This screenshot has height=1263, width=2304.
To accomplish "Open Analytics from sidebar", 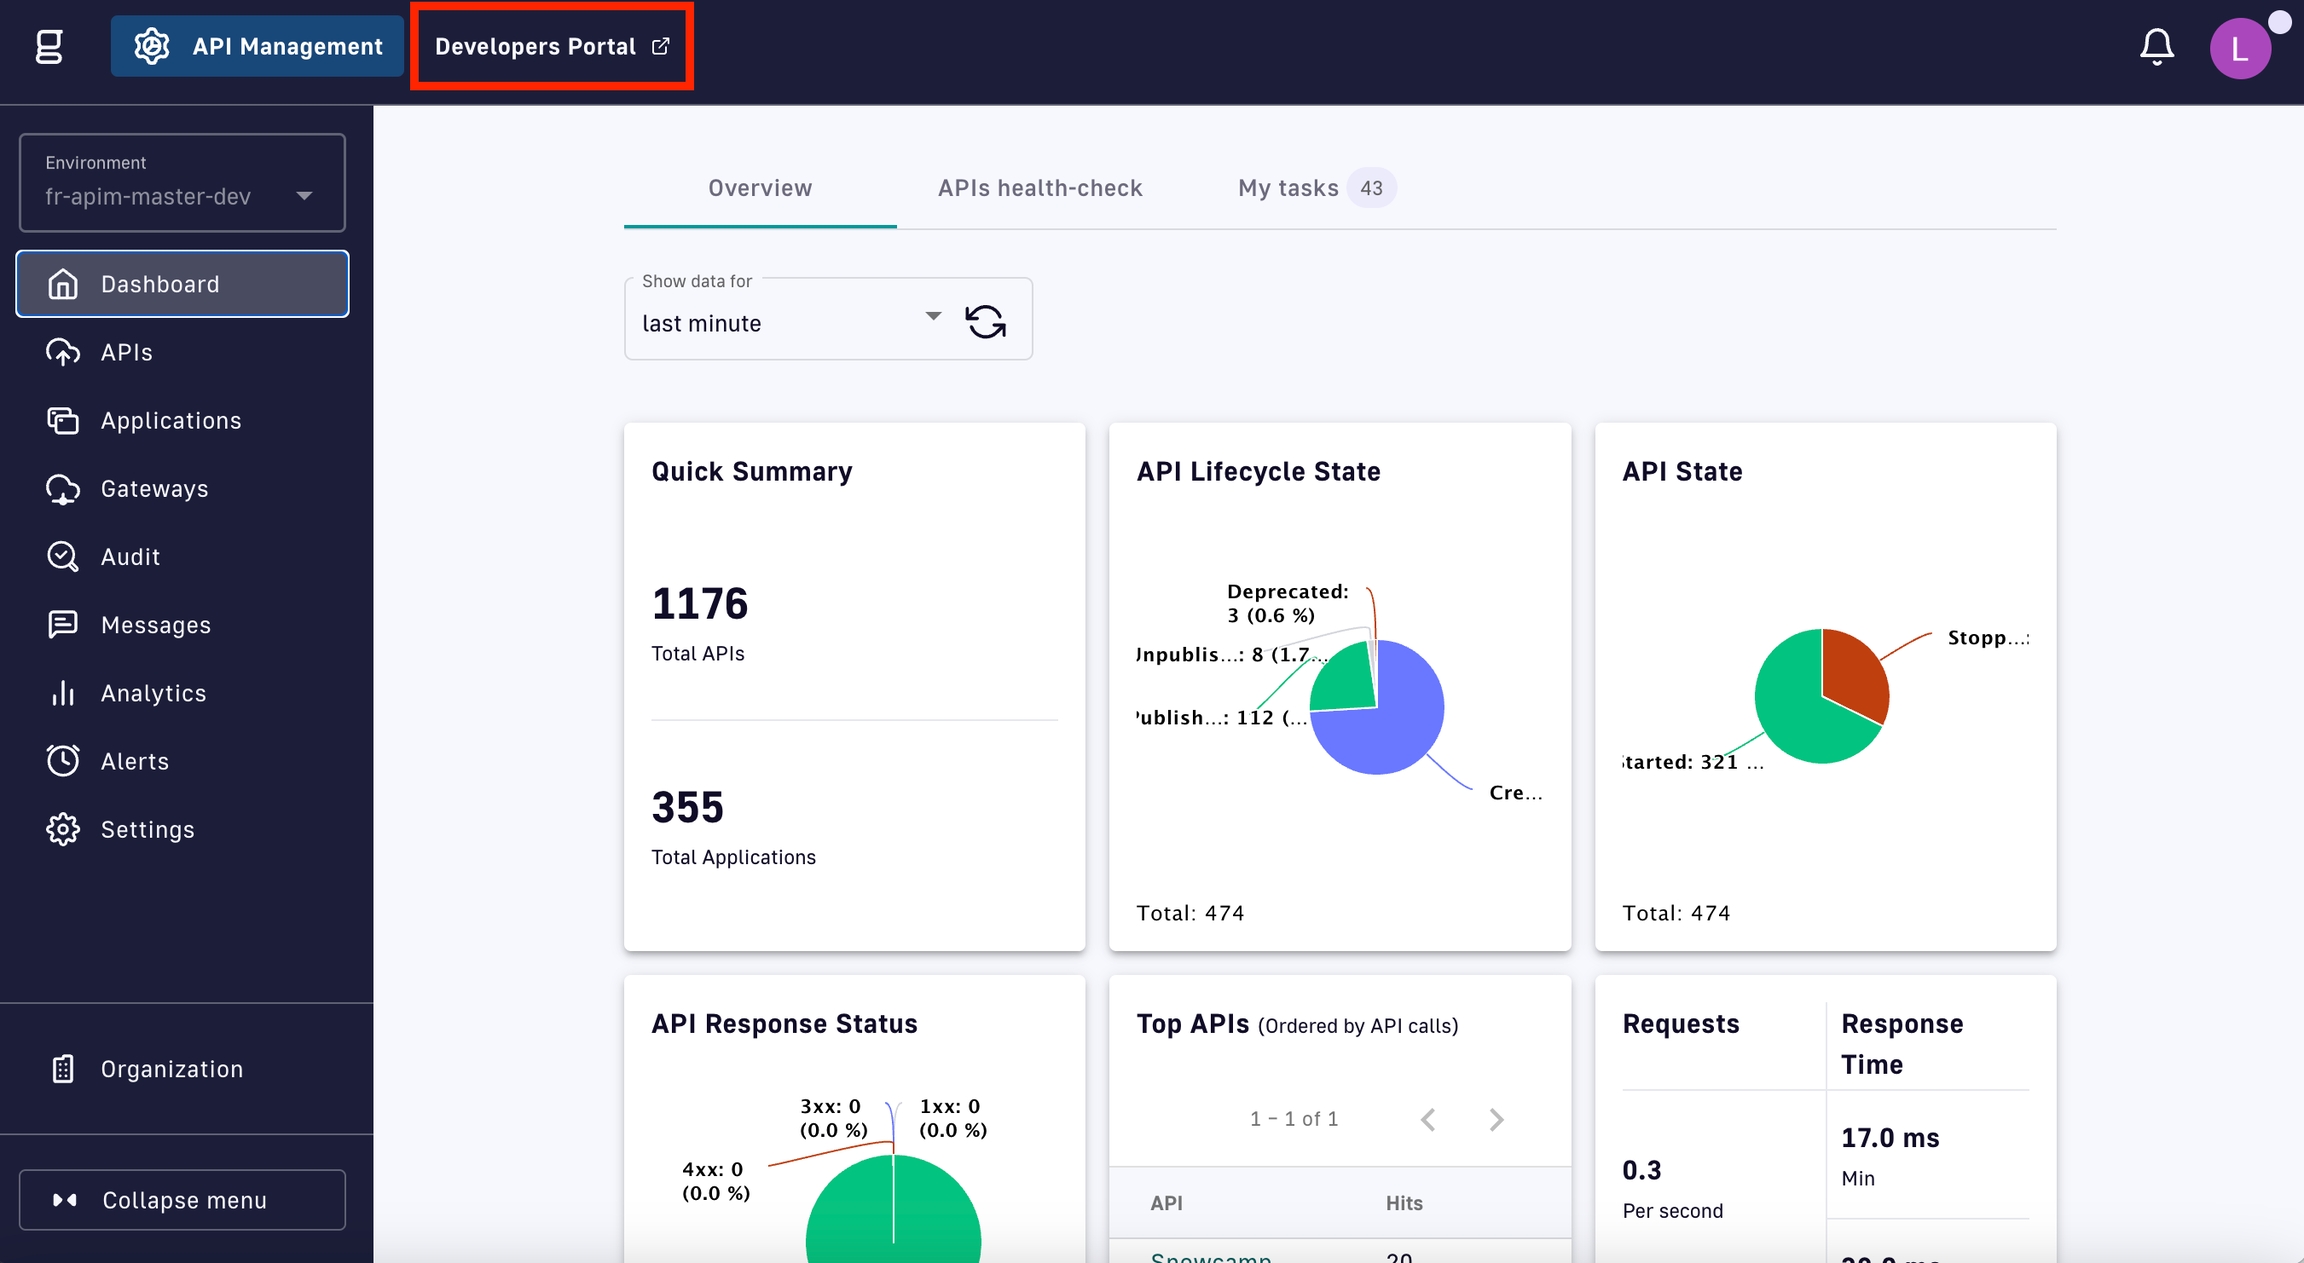I will (153, 693).
